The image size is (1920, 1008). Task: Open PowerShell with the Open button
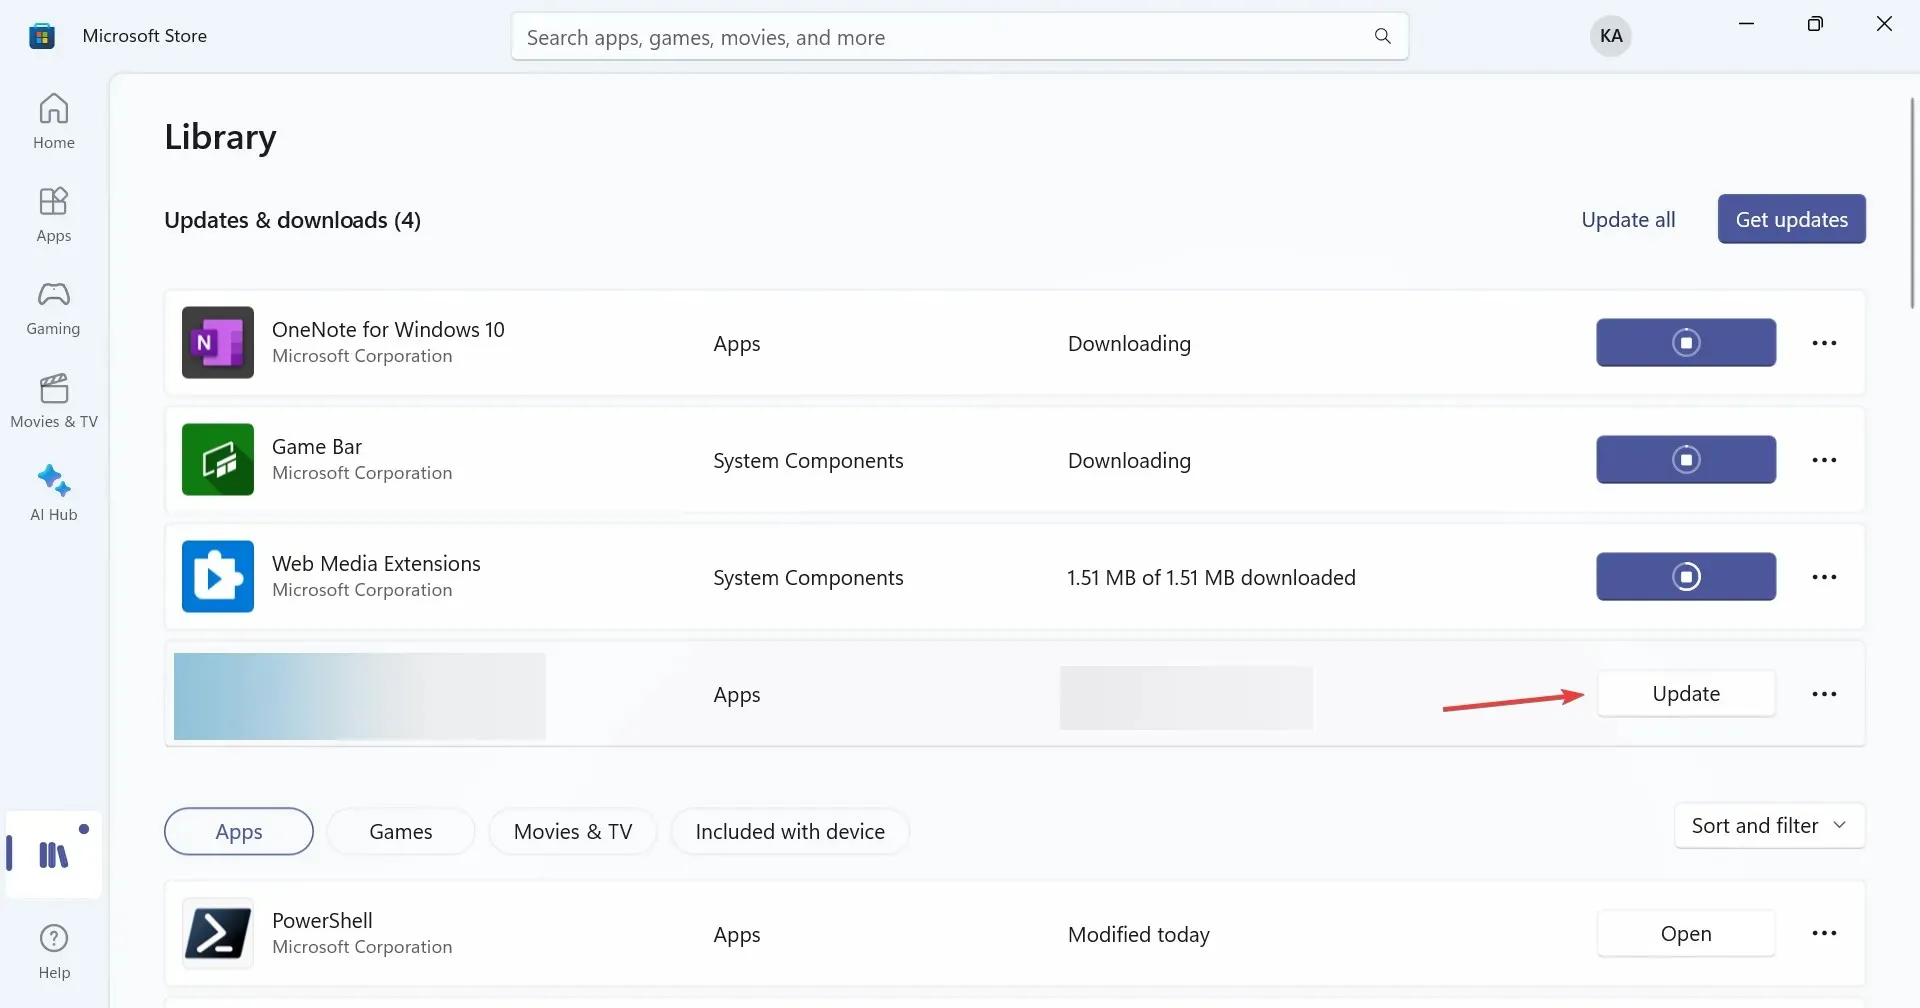pyautogui.click(x=1686, y=933)
